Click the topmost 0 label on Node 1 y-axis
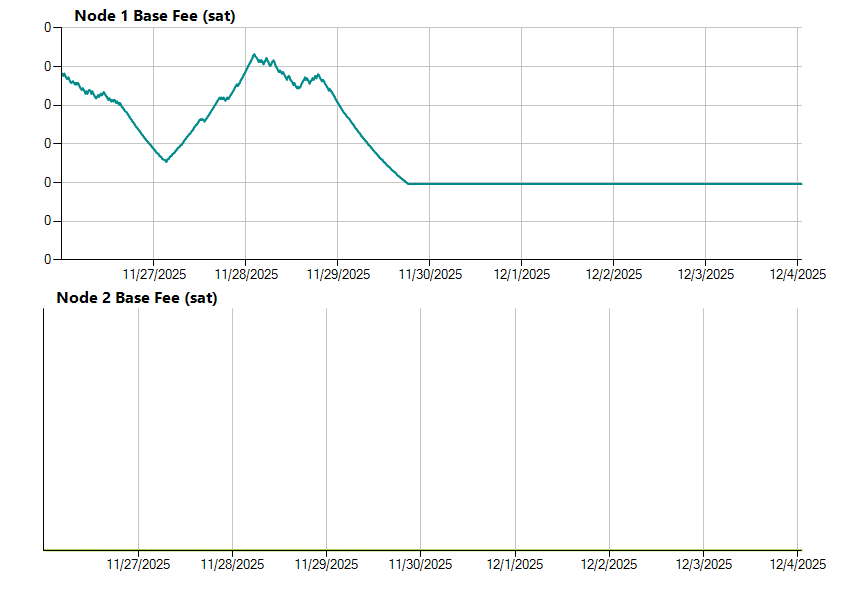Image resolution: width=860 pixels, height=600 pixels. click(46, 28)
